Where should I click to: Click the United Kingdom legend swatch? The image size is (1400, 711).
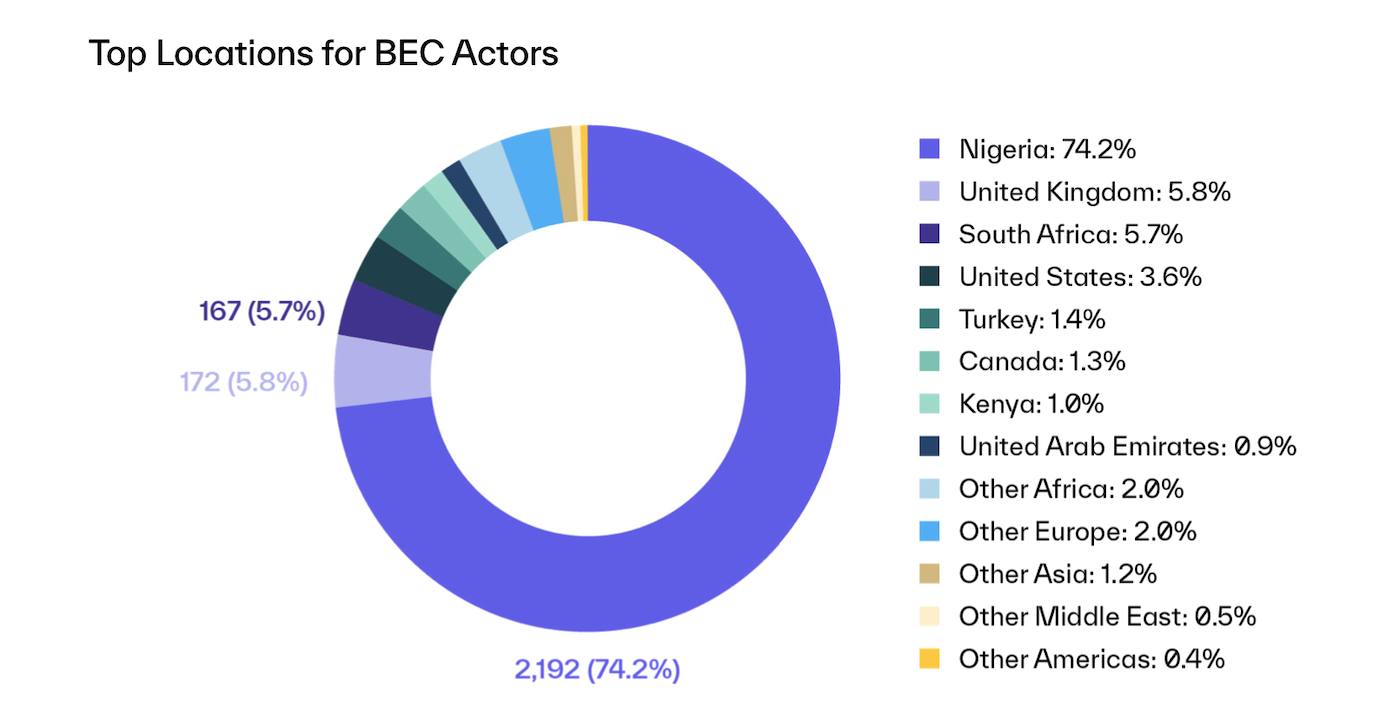(929, 192)
